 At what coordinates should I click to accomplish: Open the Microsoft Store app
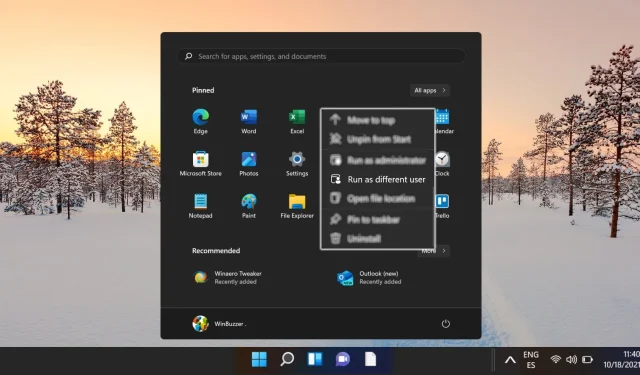[x=200, y=164]
